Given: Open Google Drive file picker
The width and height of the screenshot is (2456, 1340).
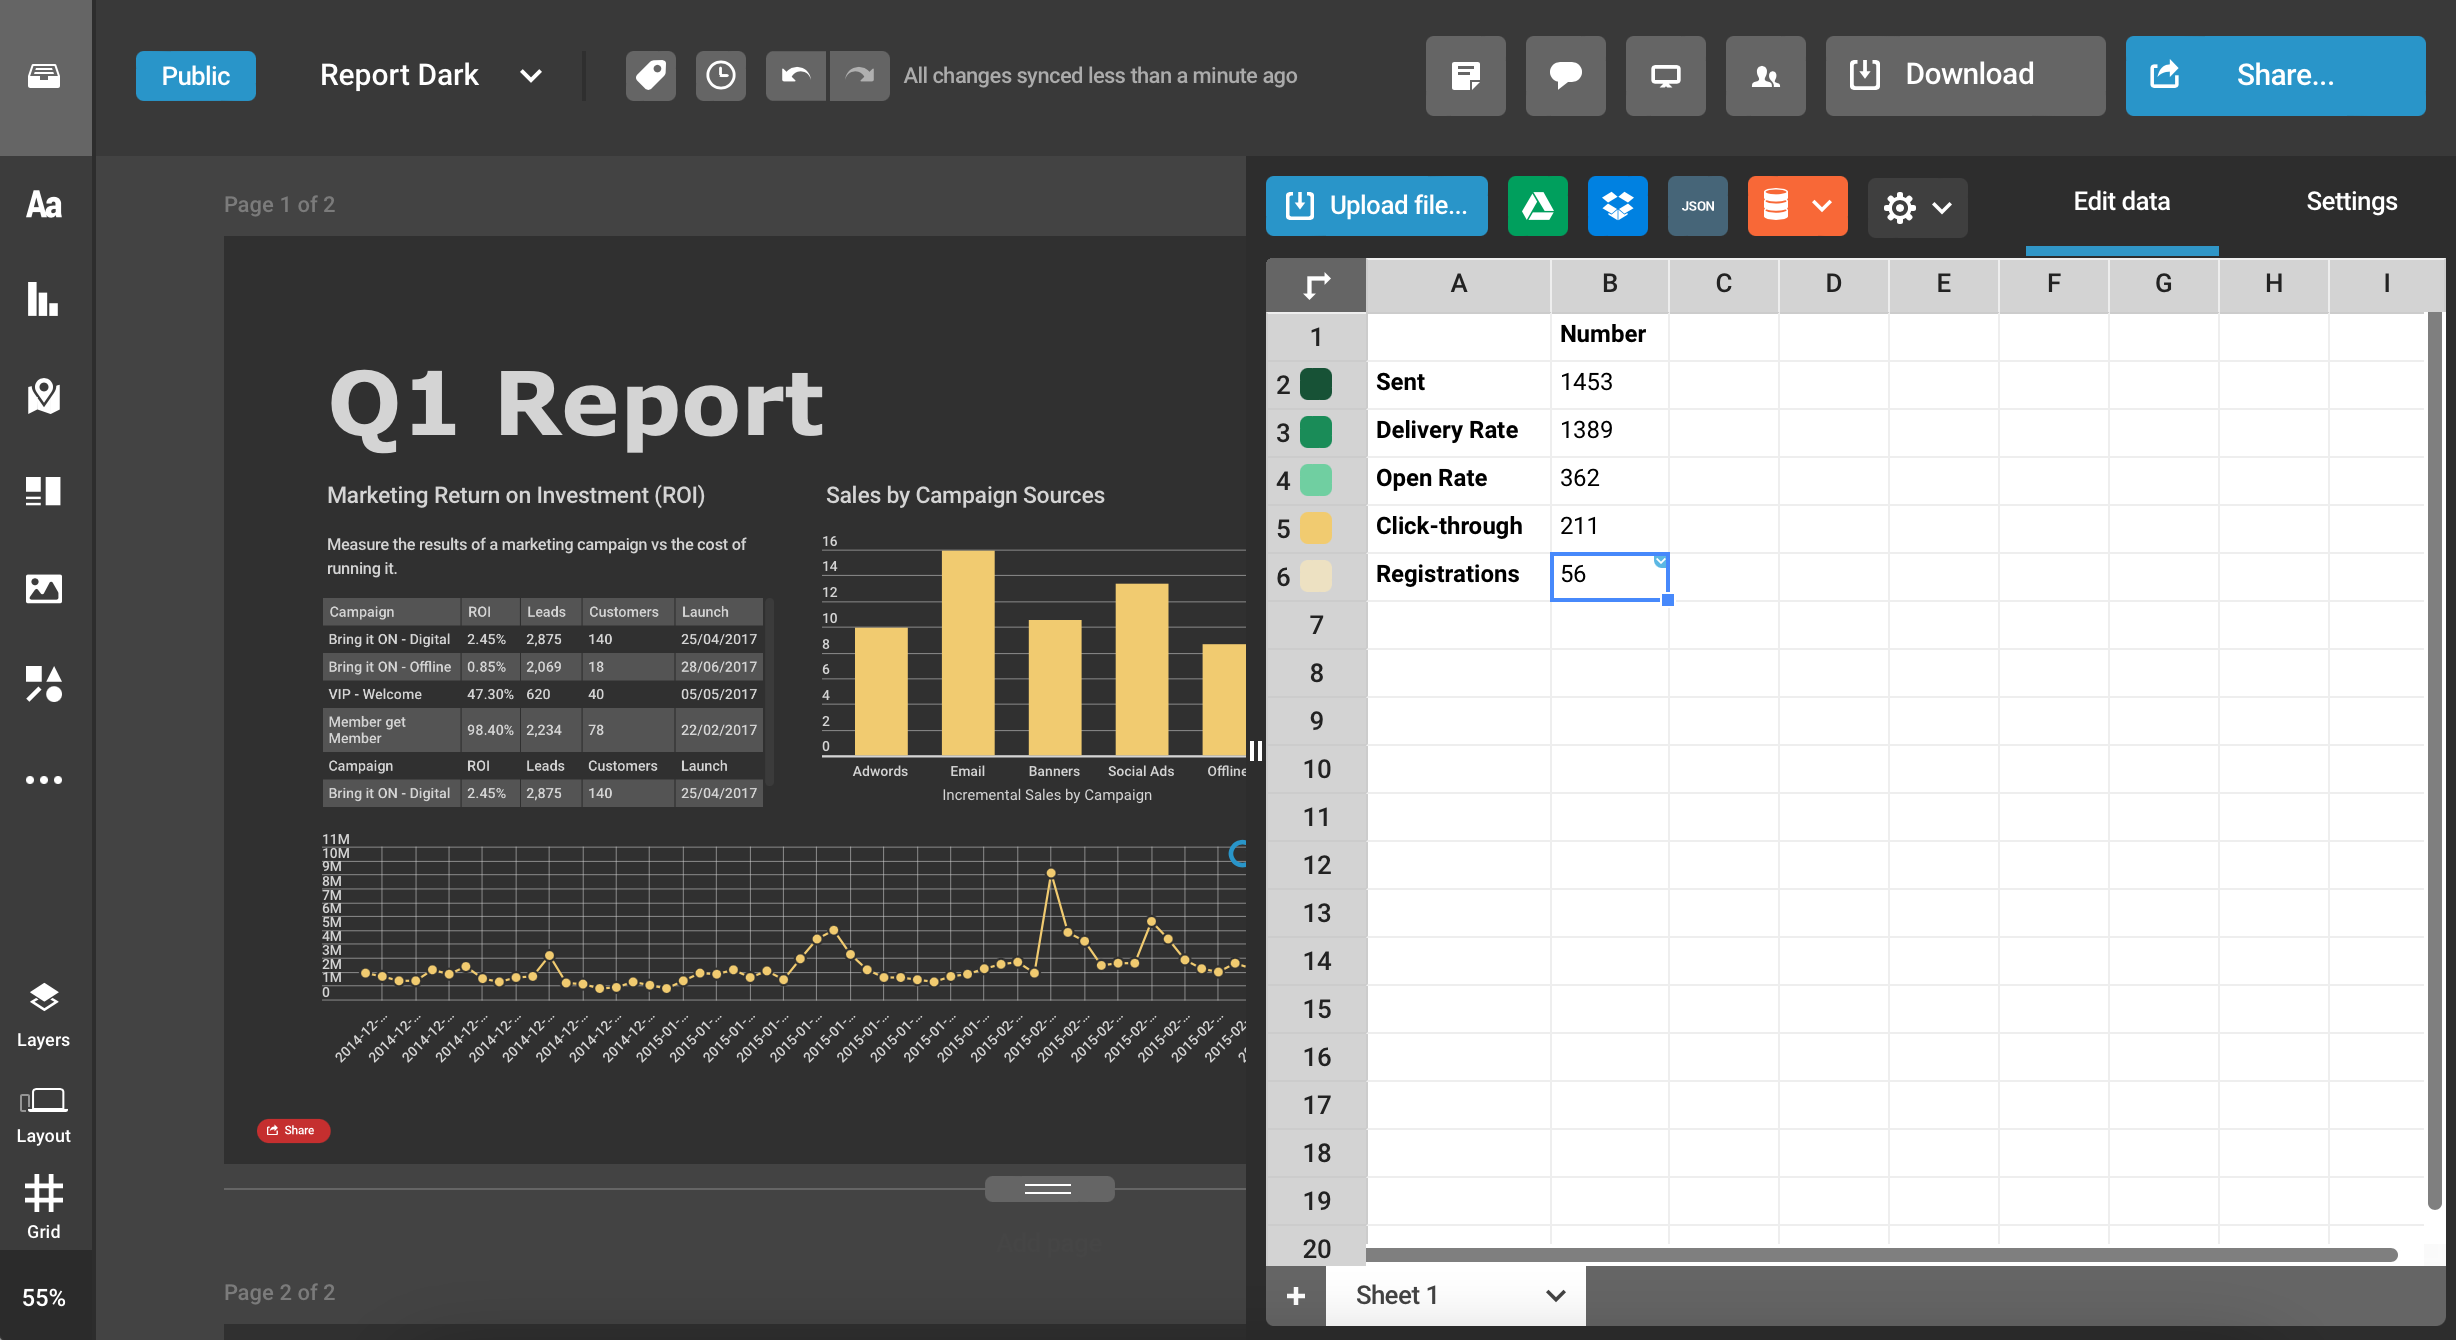Looking at the screenshot, I should [1537, 205].
